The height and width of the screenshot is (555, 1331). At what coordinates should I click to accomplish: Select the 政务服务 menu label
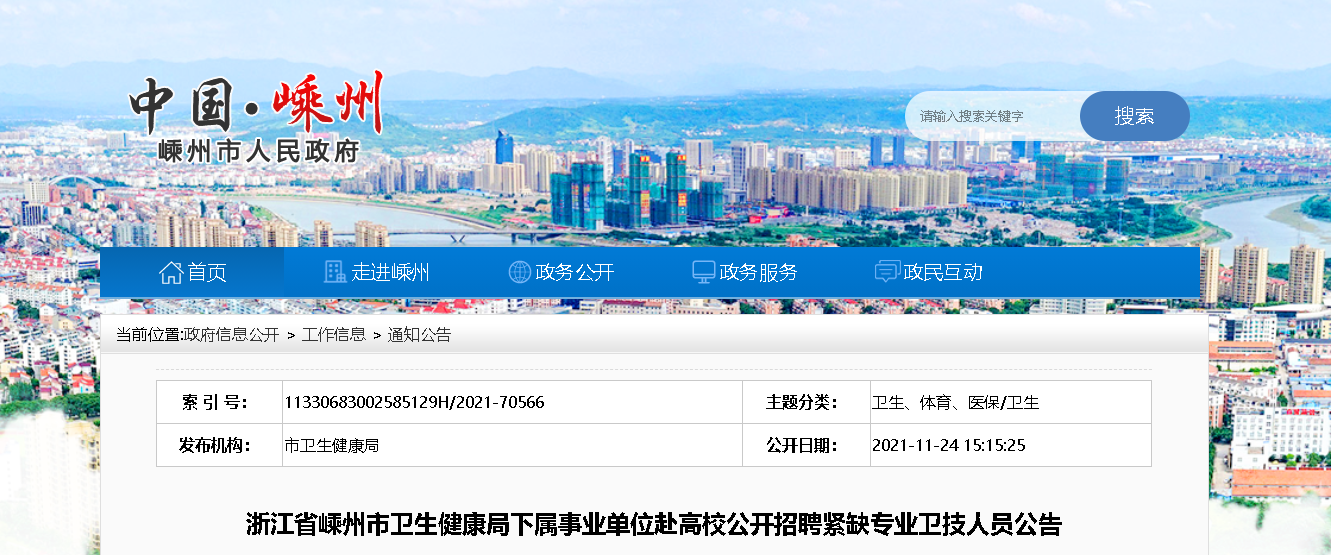tap(758, 273)
